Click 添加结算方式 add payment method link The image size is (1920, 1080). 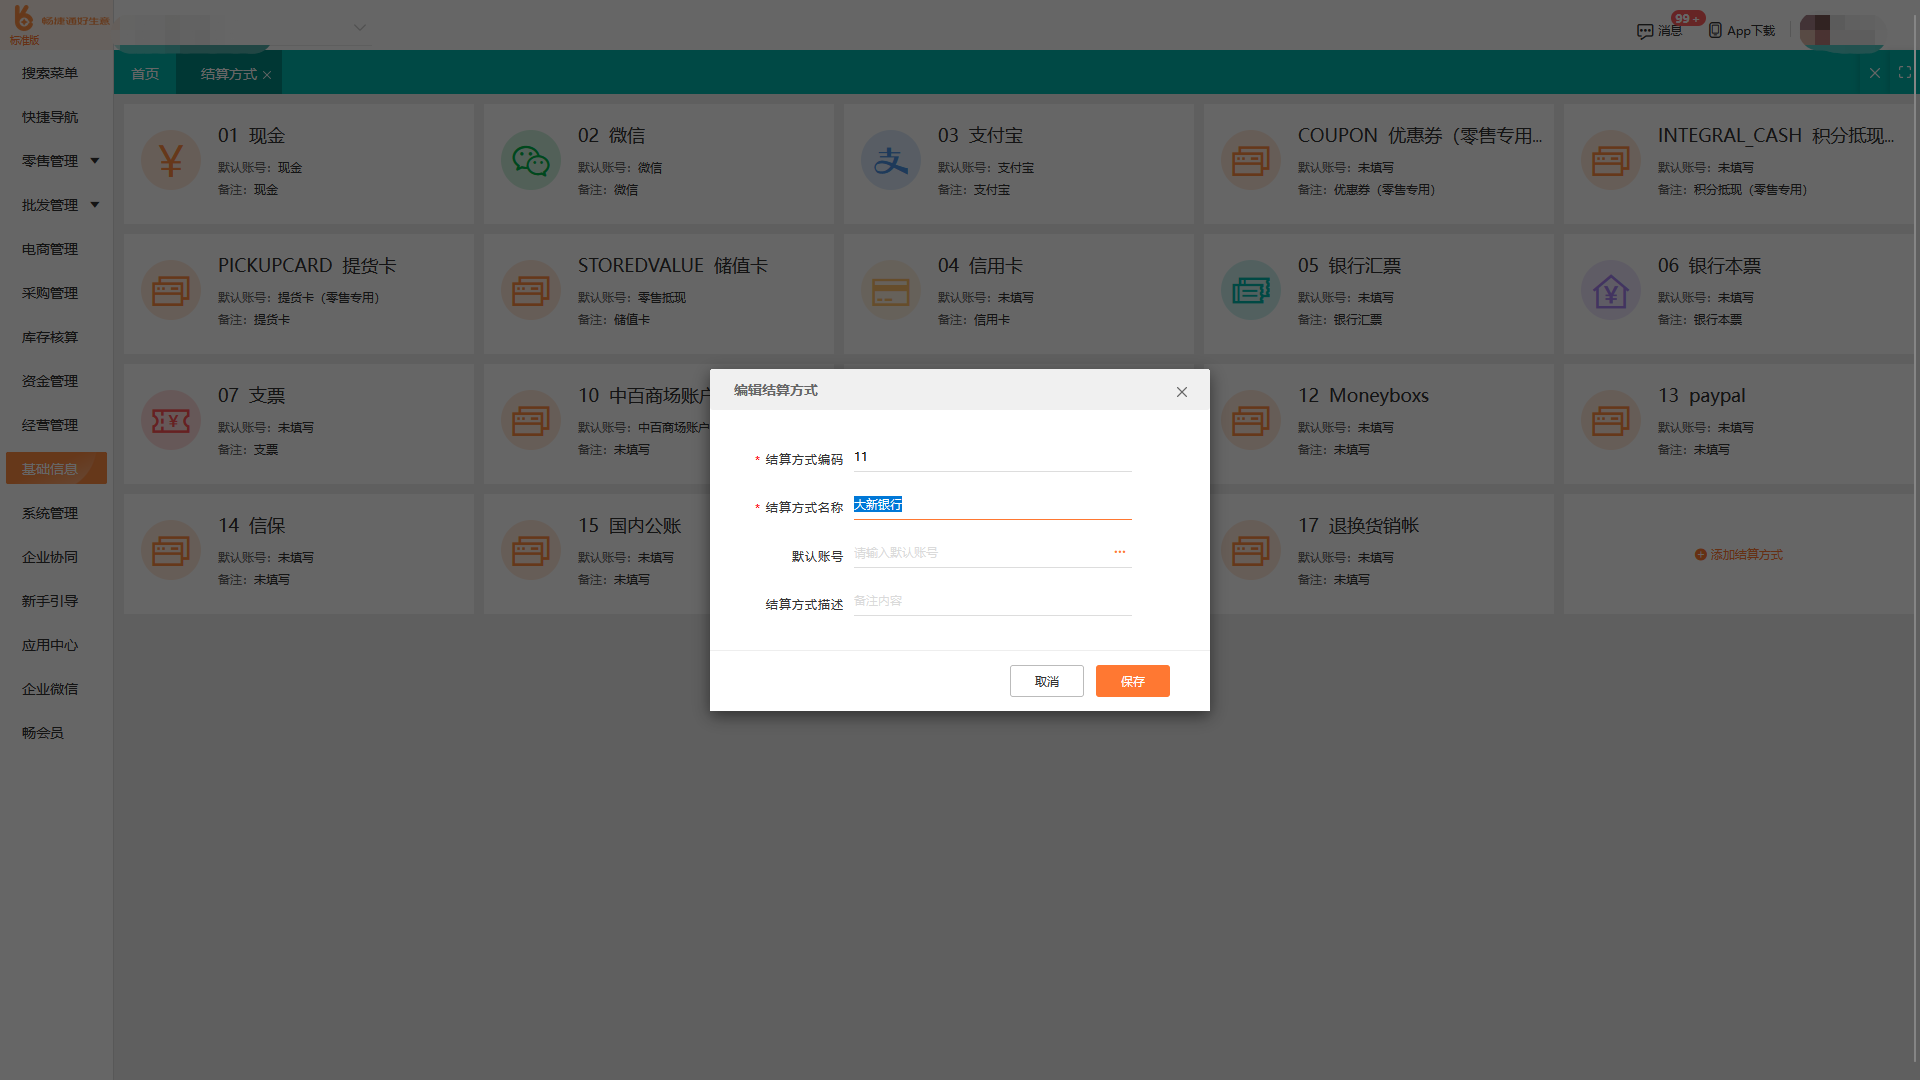[1737, 553]
